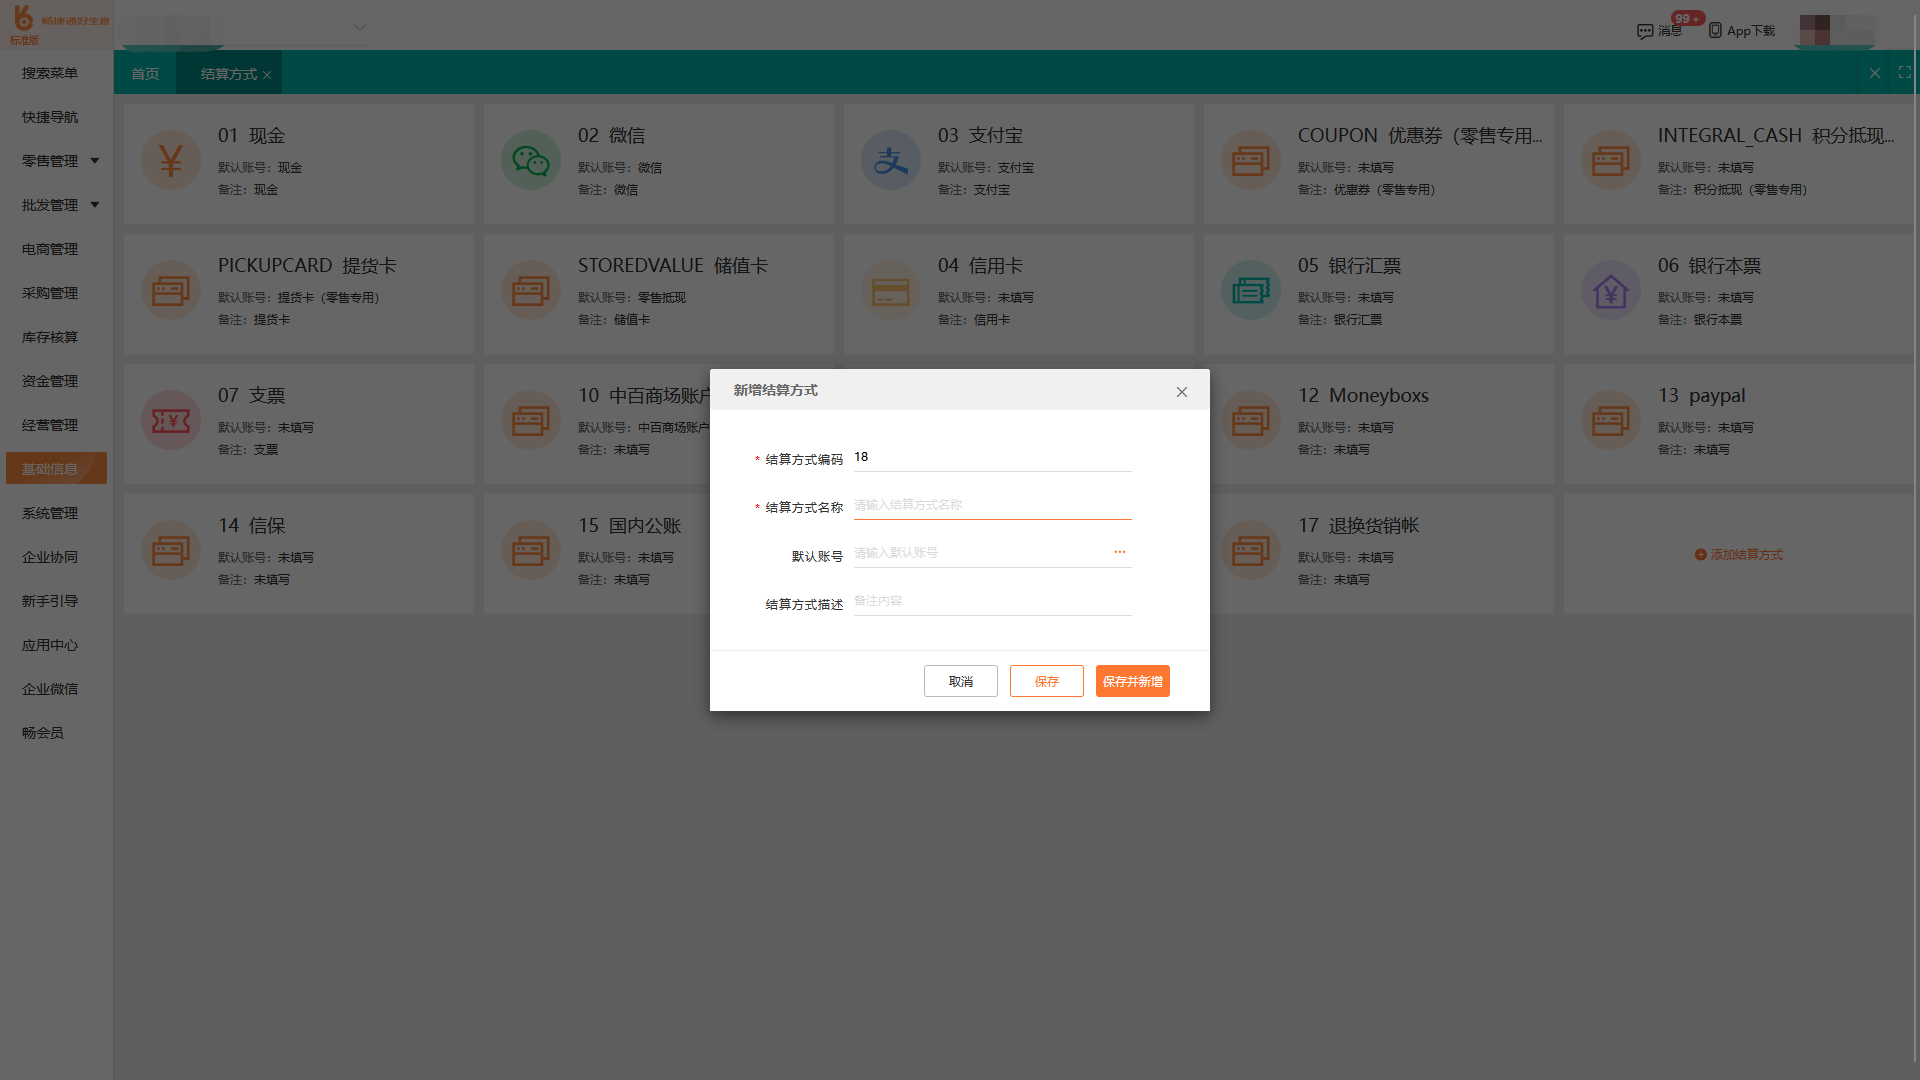Expand 批发管理 sidebar menu

coord(55,204)
